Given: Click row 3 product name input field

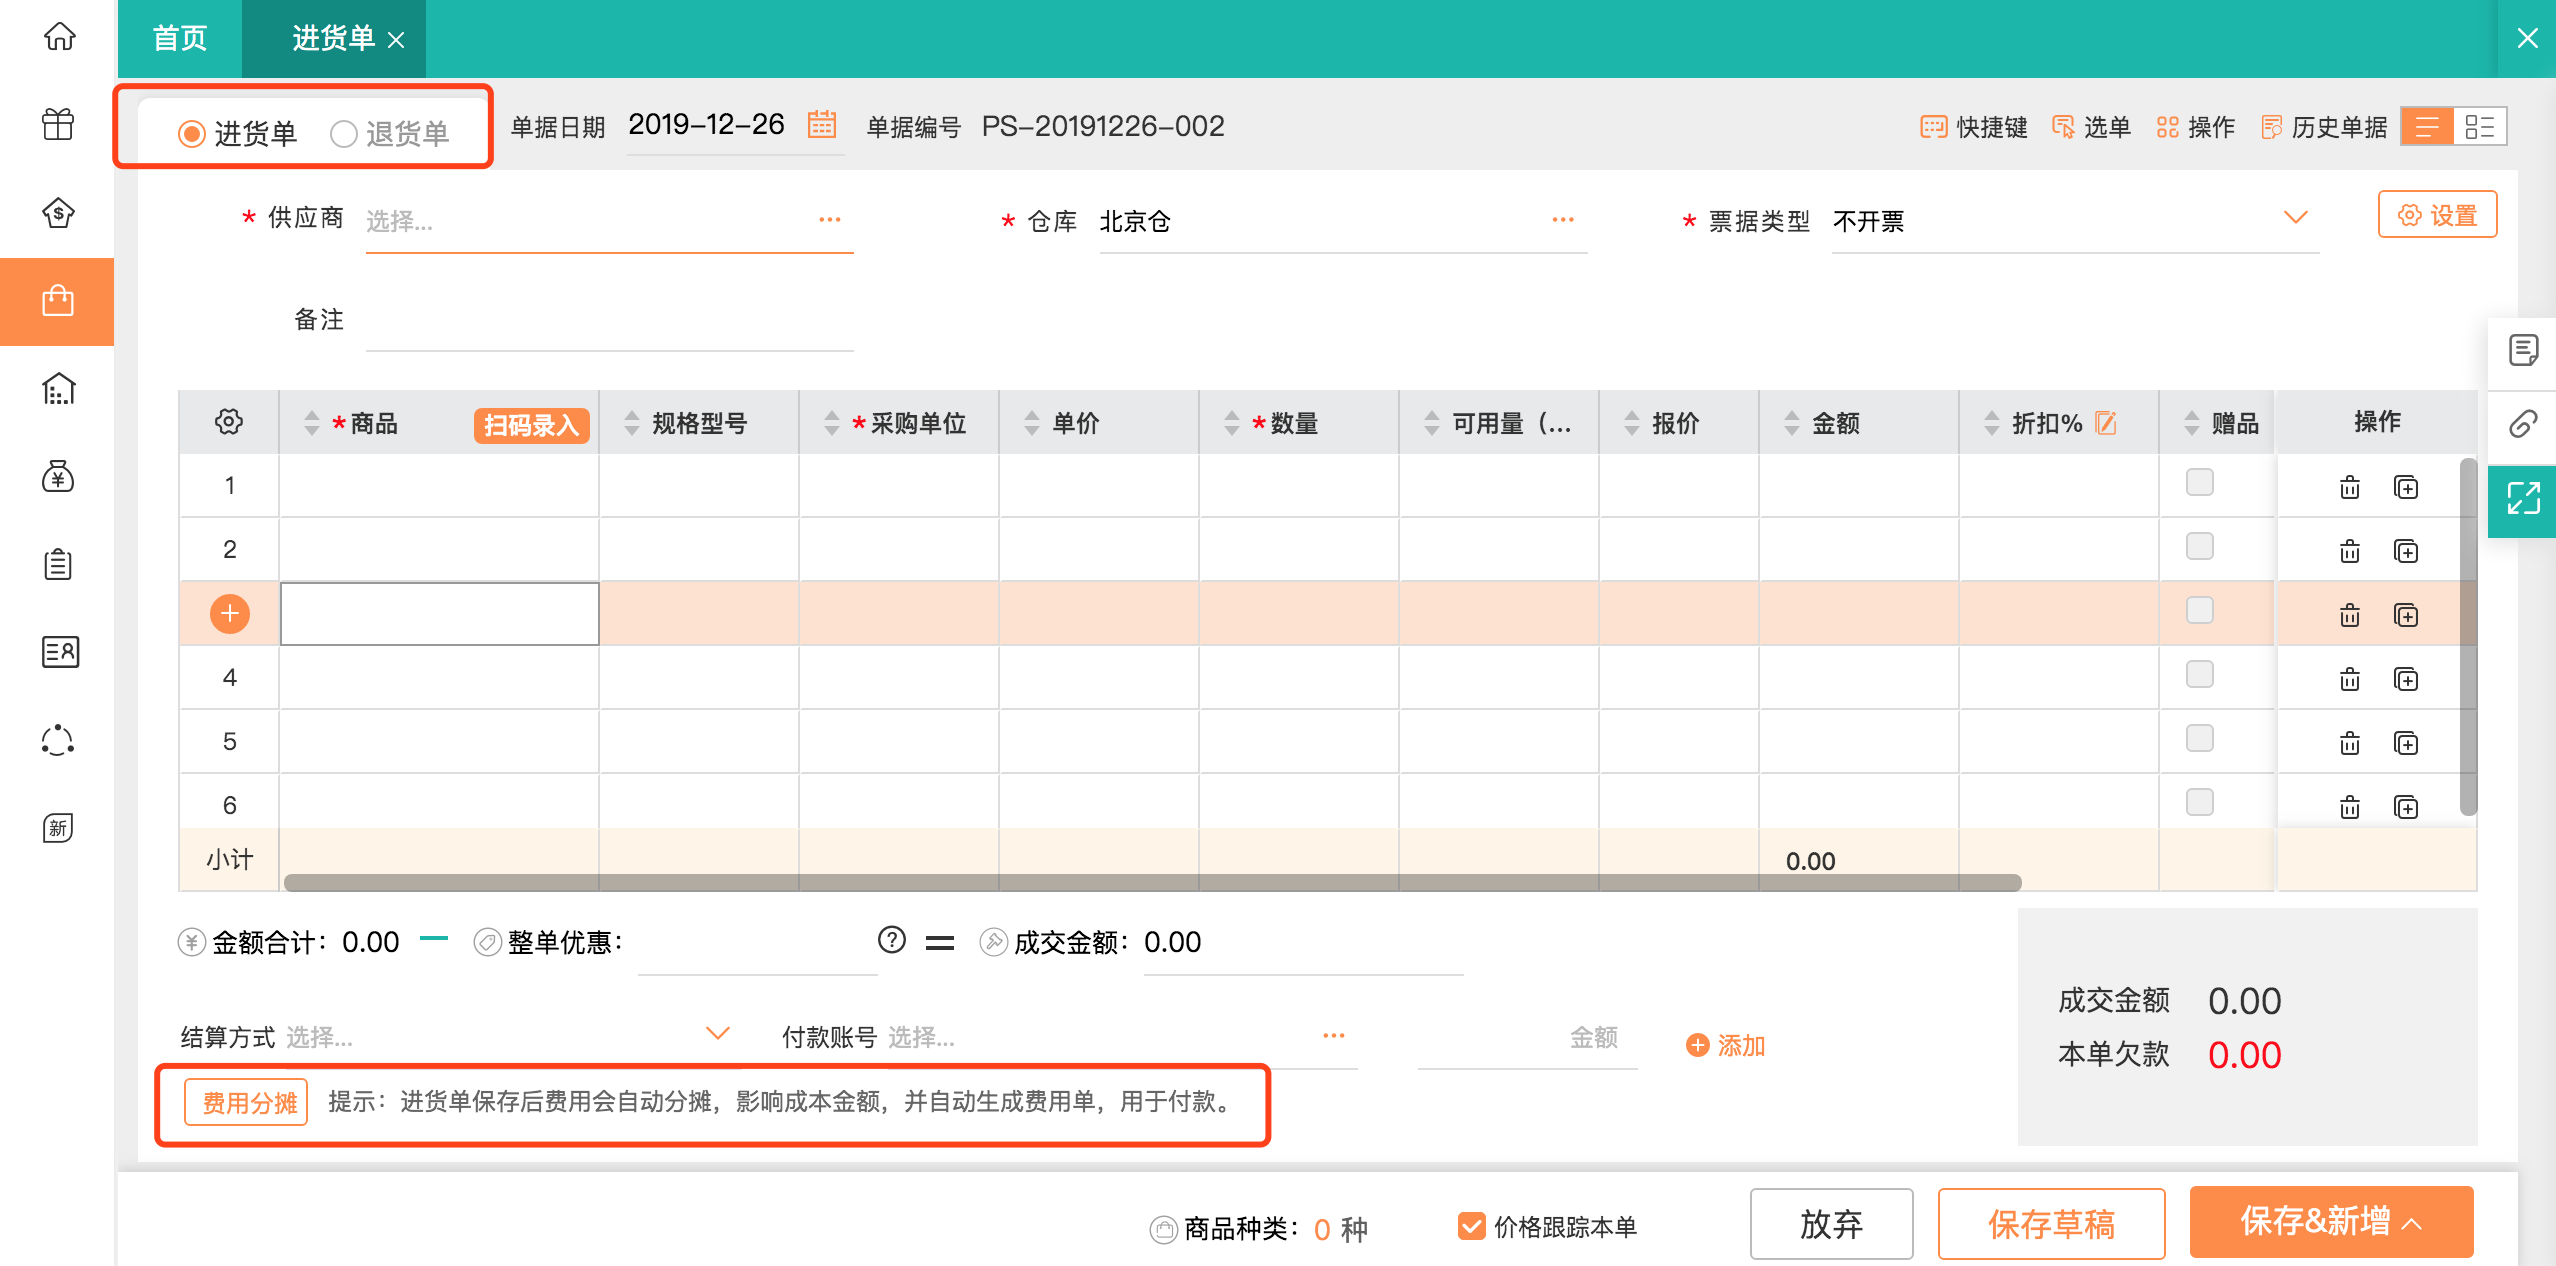Looking at the screenshot, I should (x=440, y=613).
